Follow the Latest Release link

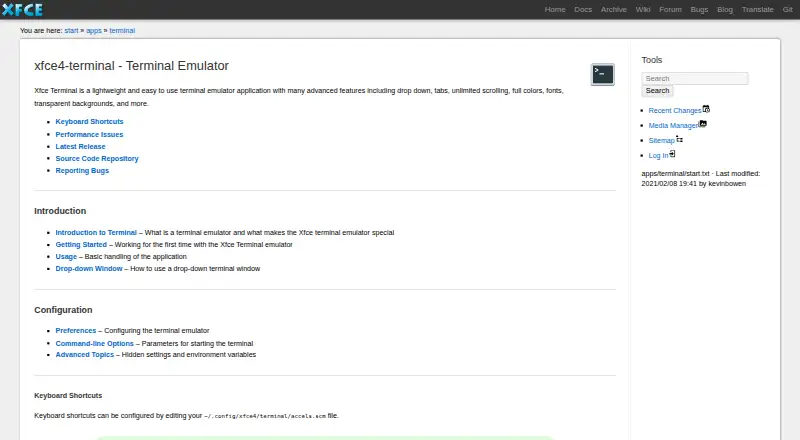tap(80, 146)
